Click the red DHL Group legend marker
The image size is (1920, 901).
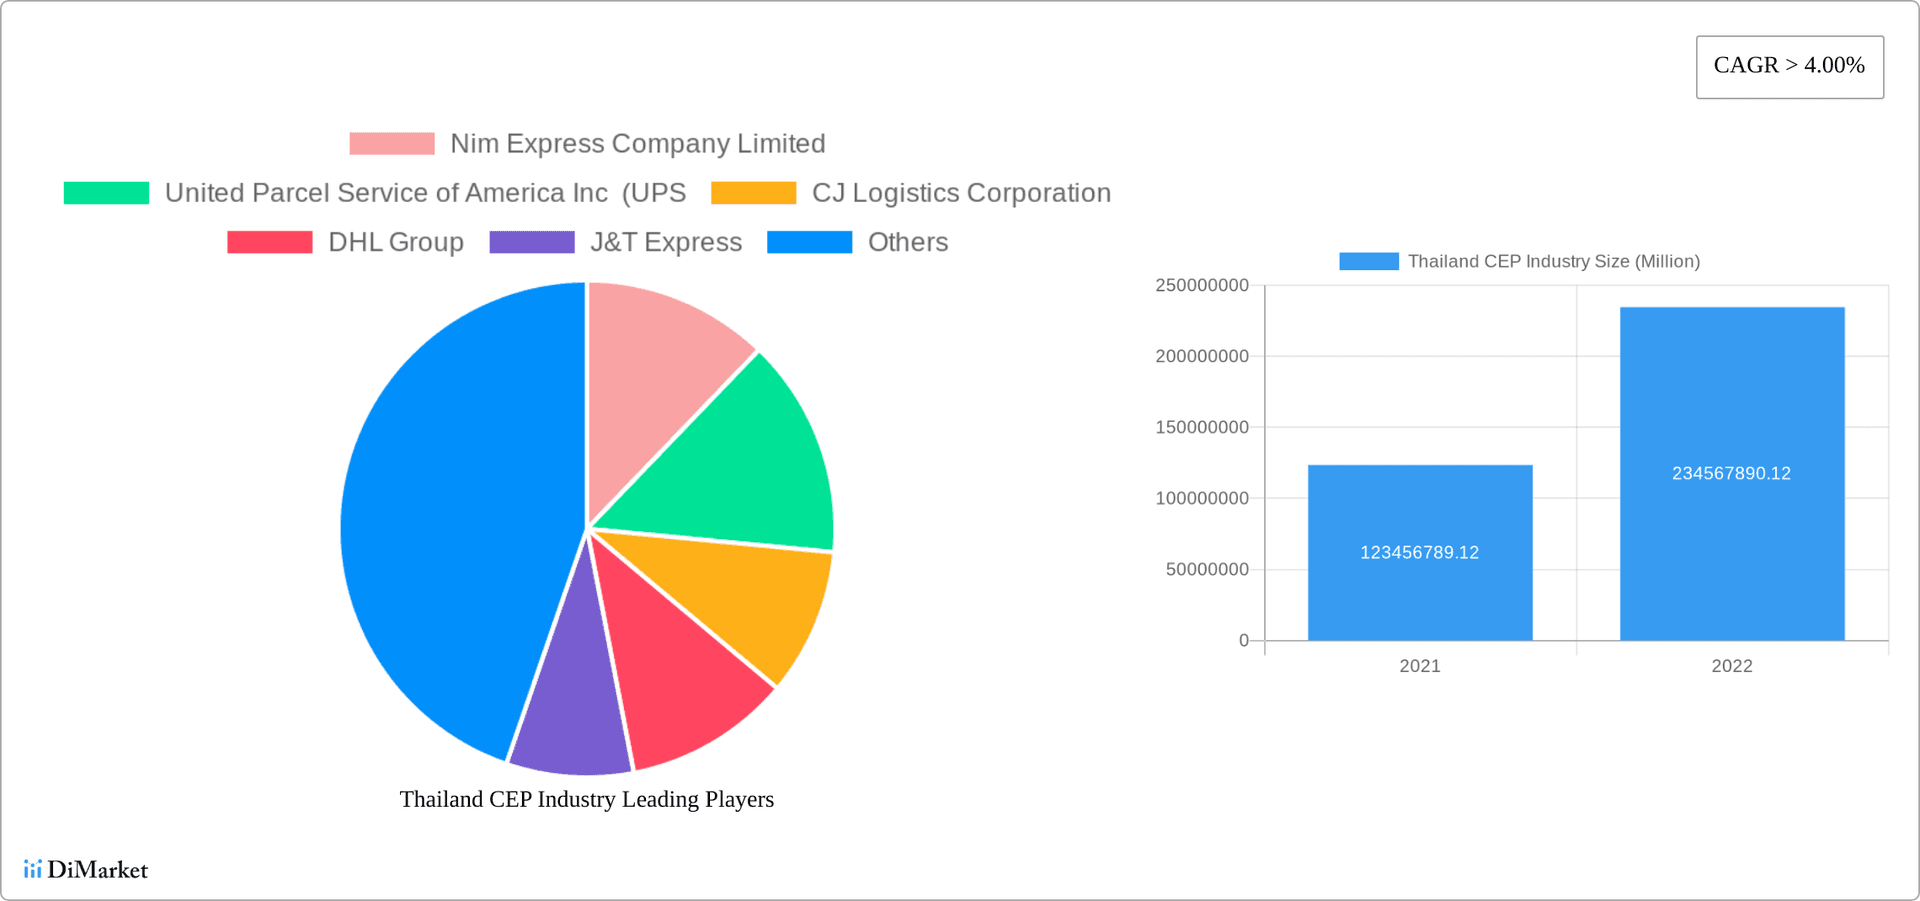click(268, 241)
